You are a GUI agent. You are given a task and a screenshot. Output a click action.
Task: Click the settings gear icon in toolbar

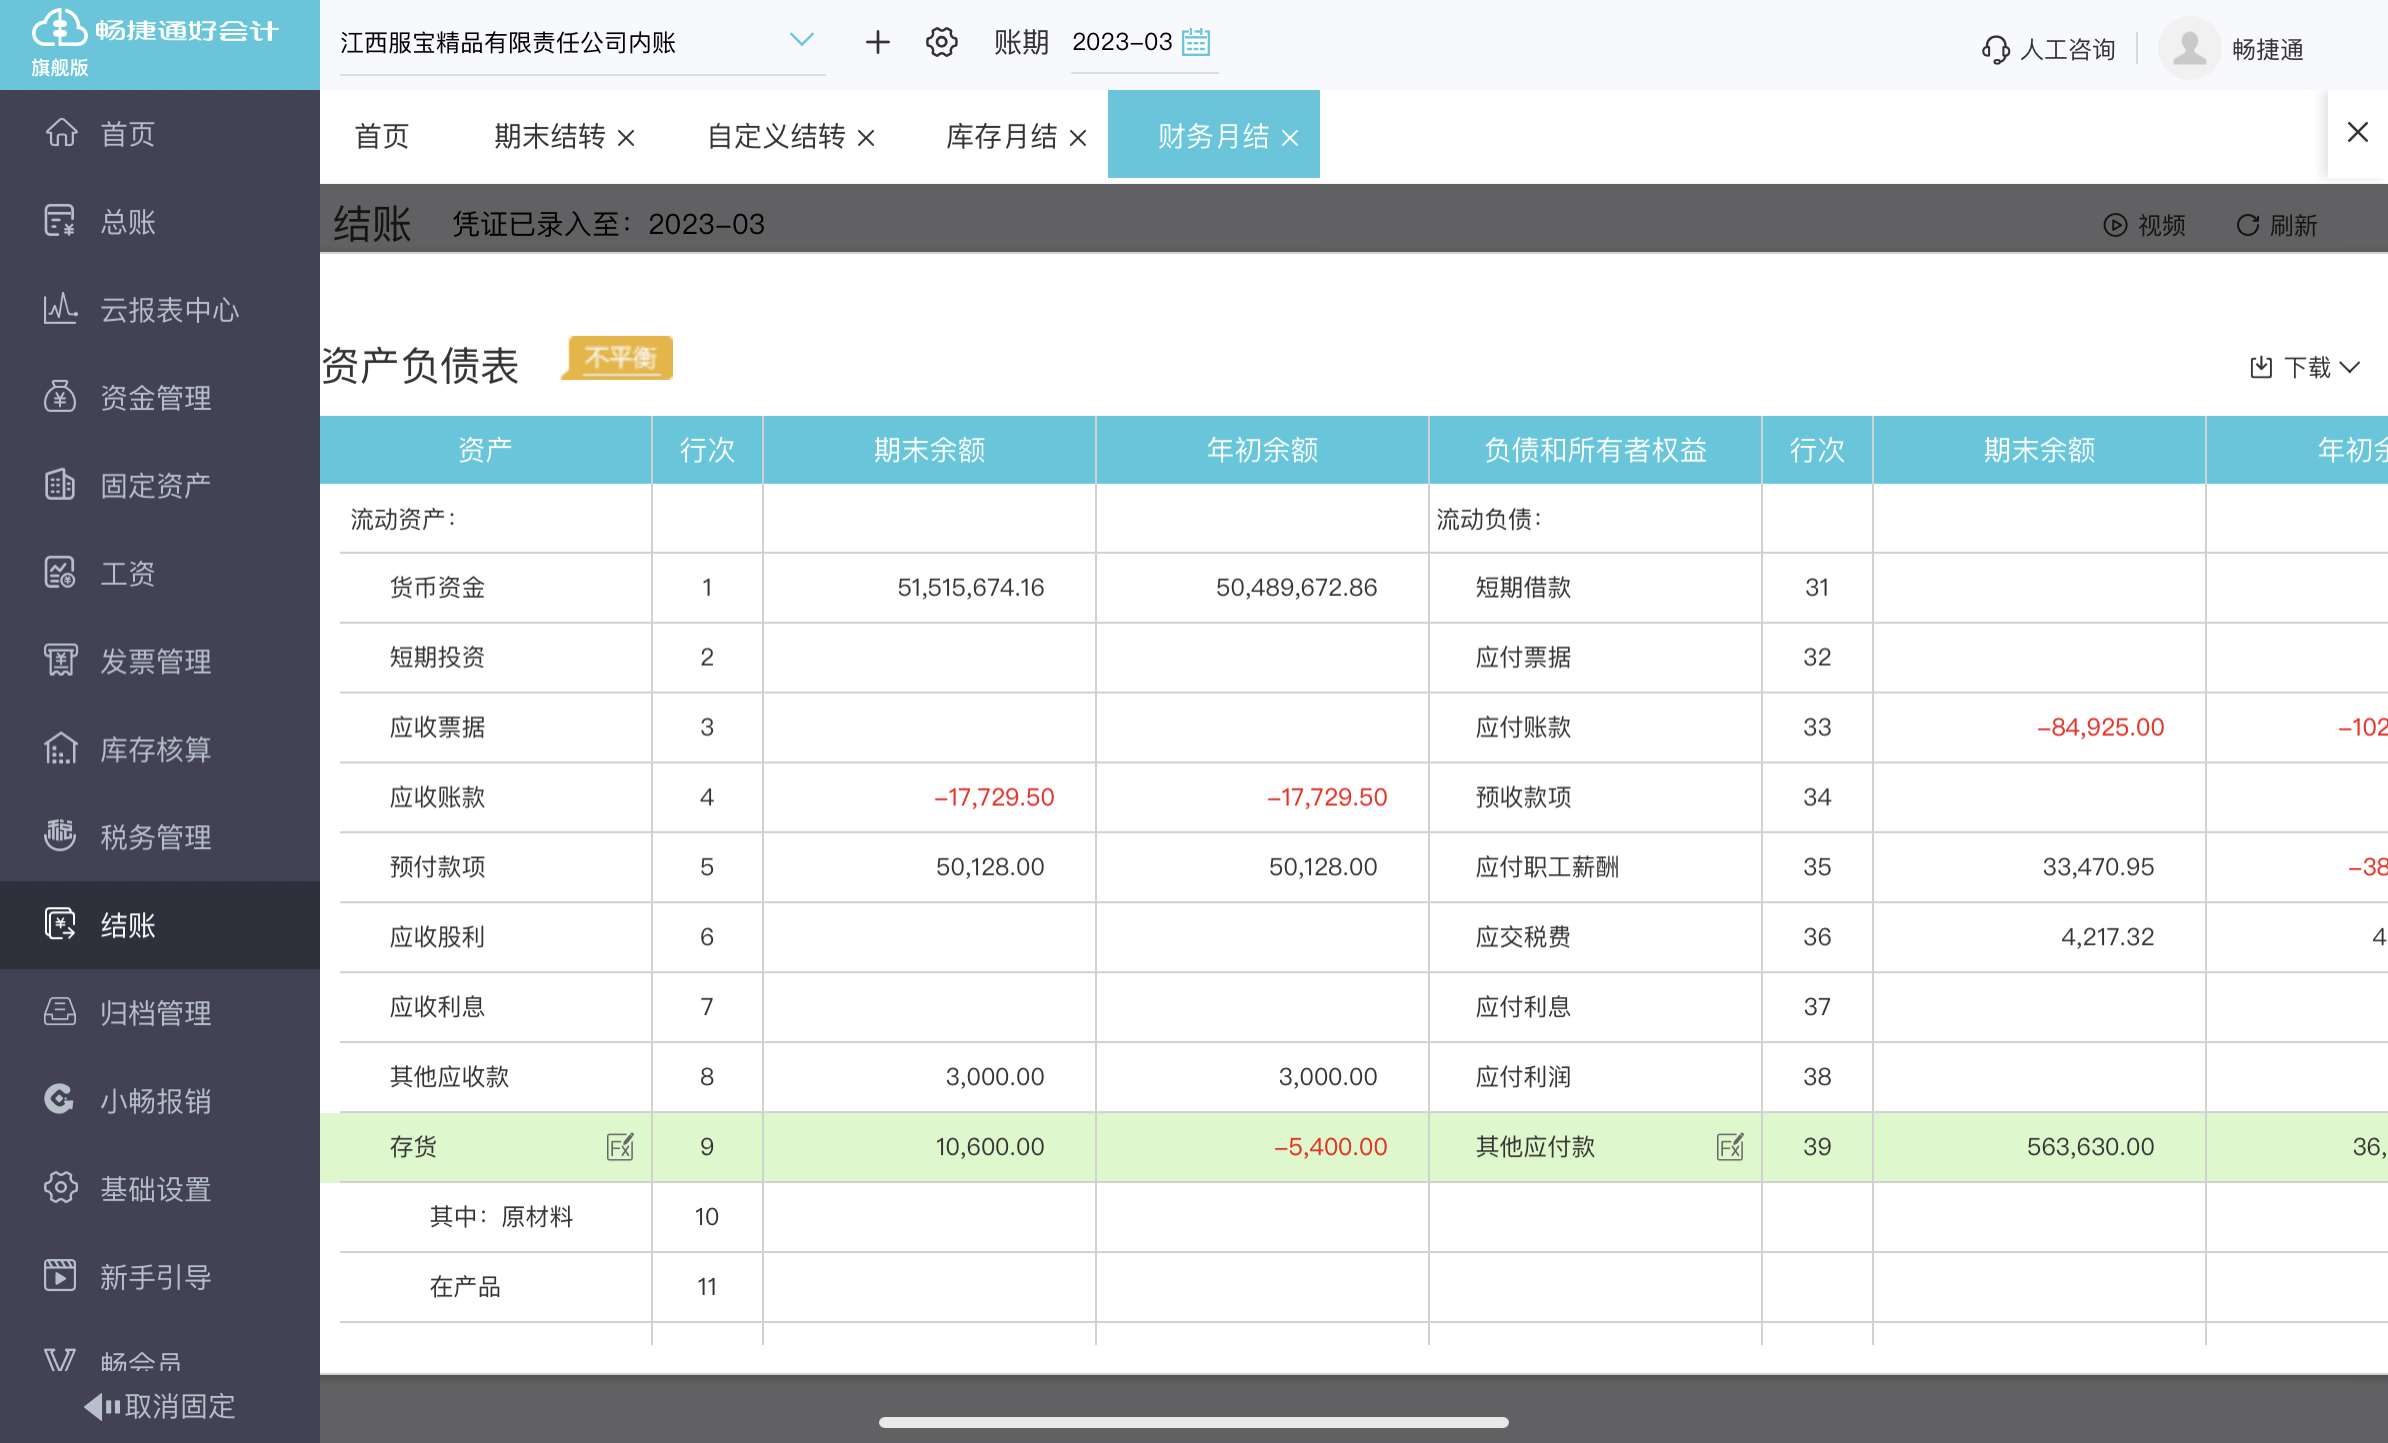click(938, 44)
